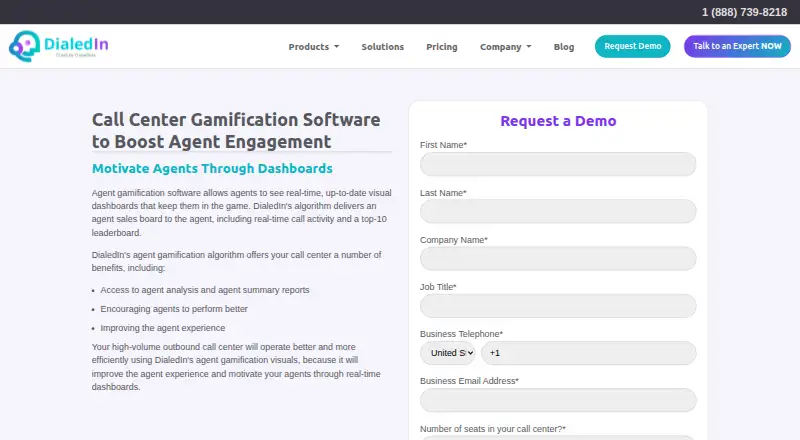
Task: Focus the Last Name input field
Action: 558,211
